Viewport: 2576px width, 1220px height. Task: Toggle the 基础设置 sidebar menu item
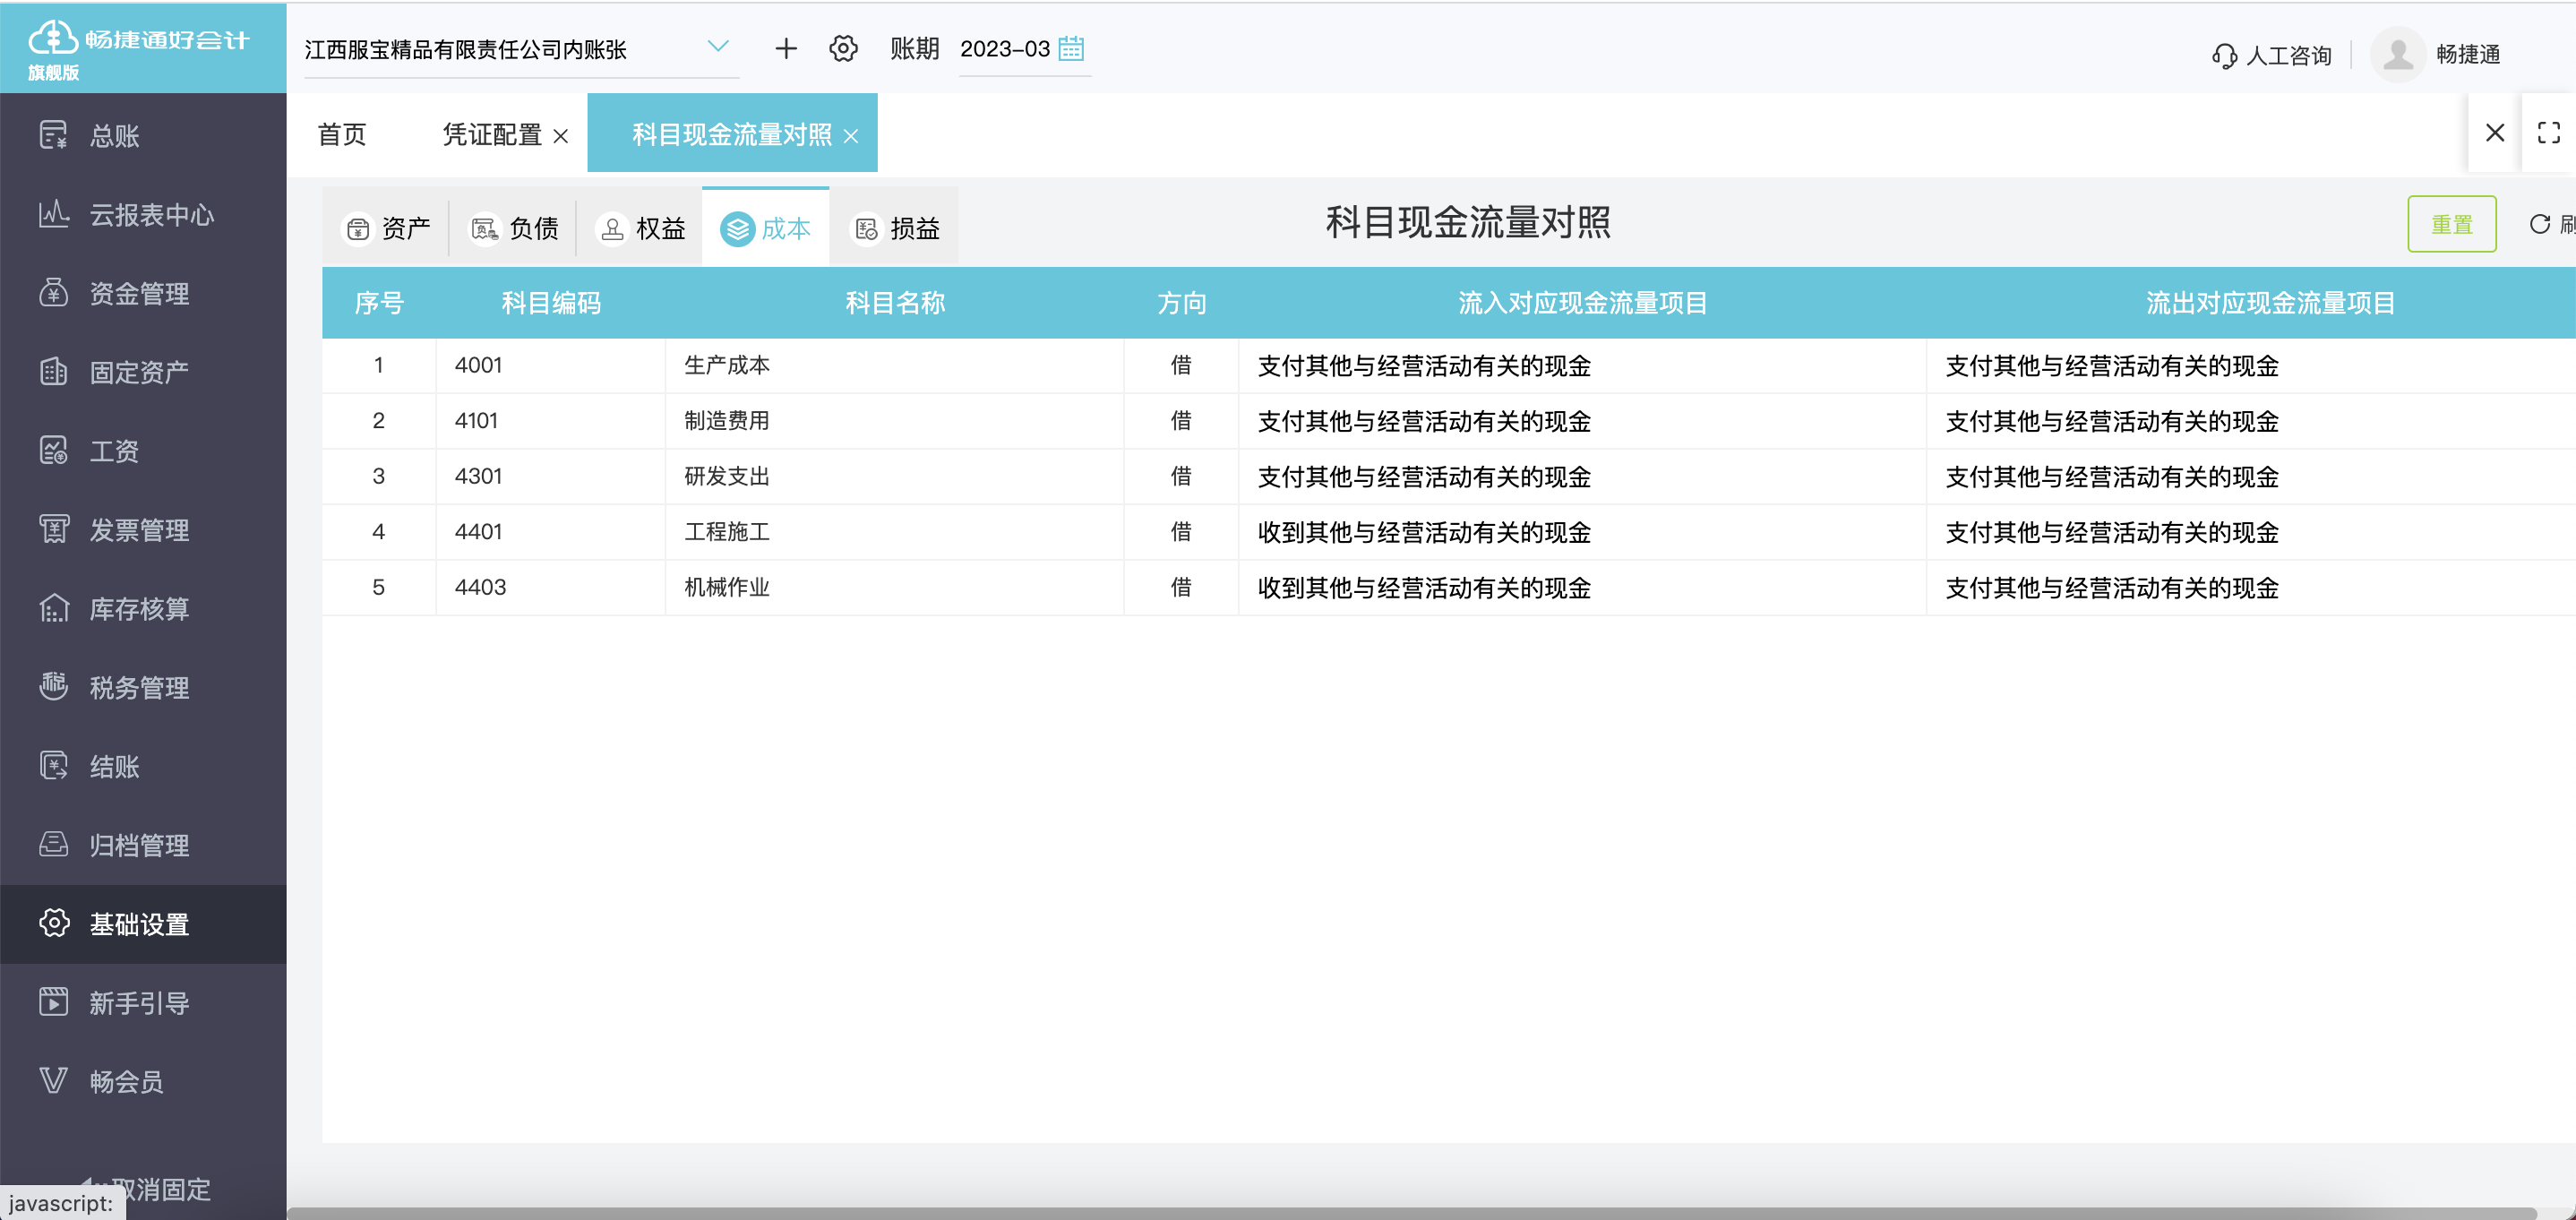pyautogui.click(x=143, y=923)
